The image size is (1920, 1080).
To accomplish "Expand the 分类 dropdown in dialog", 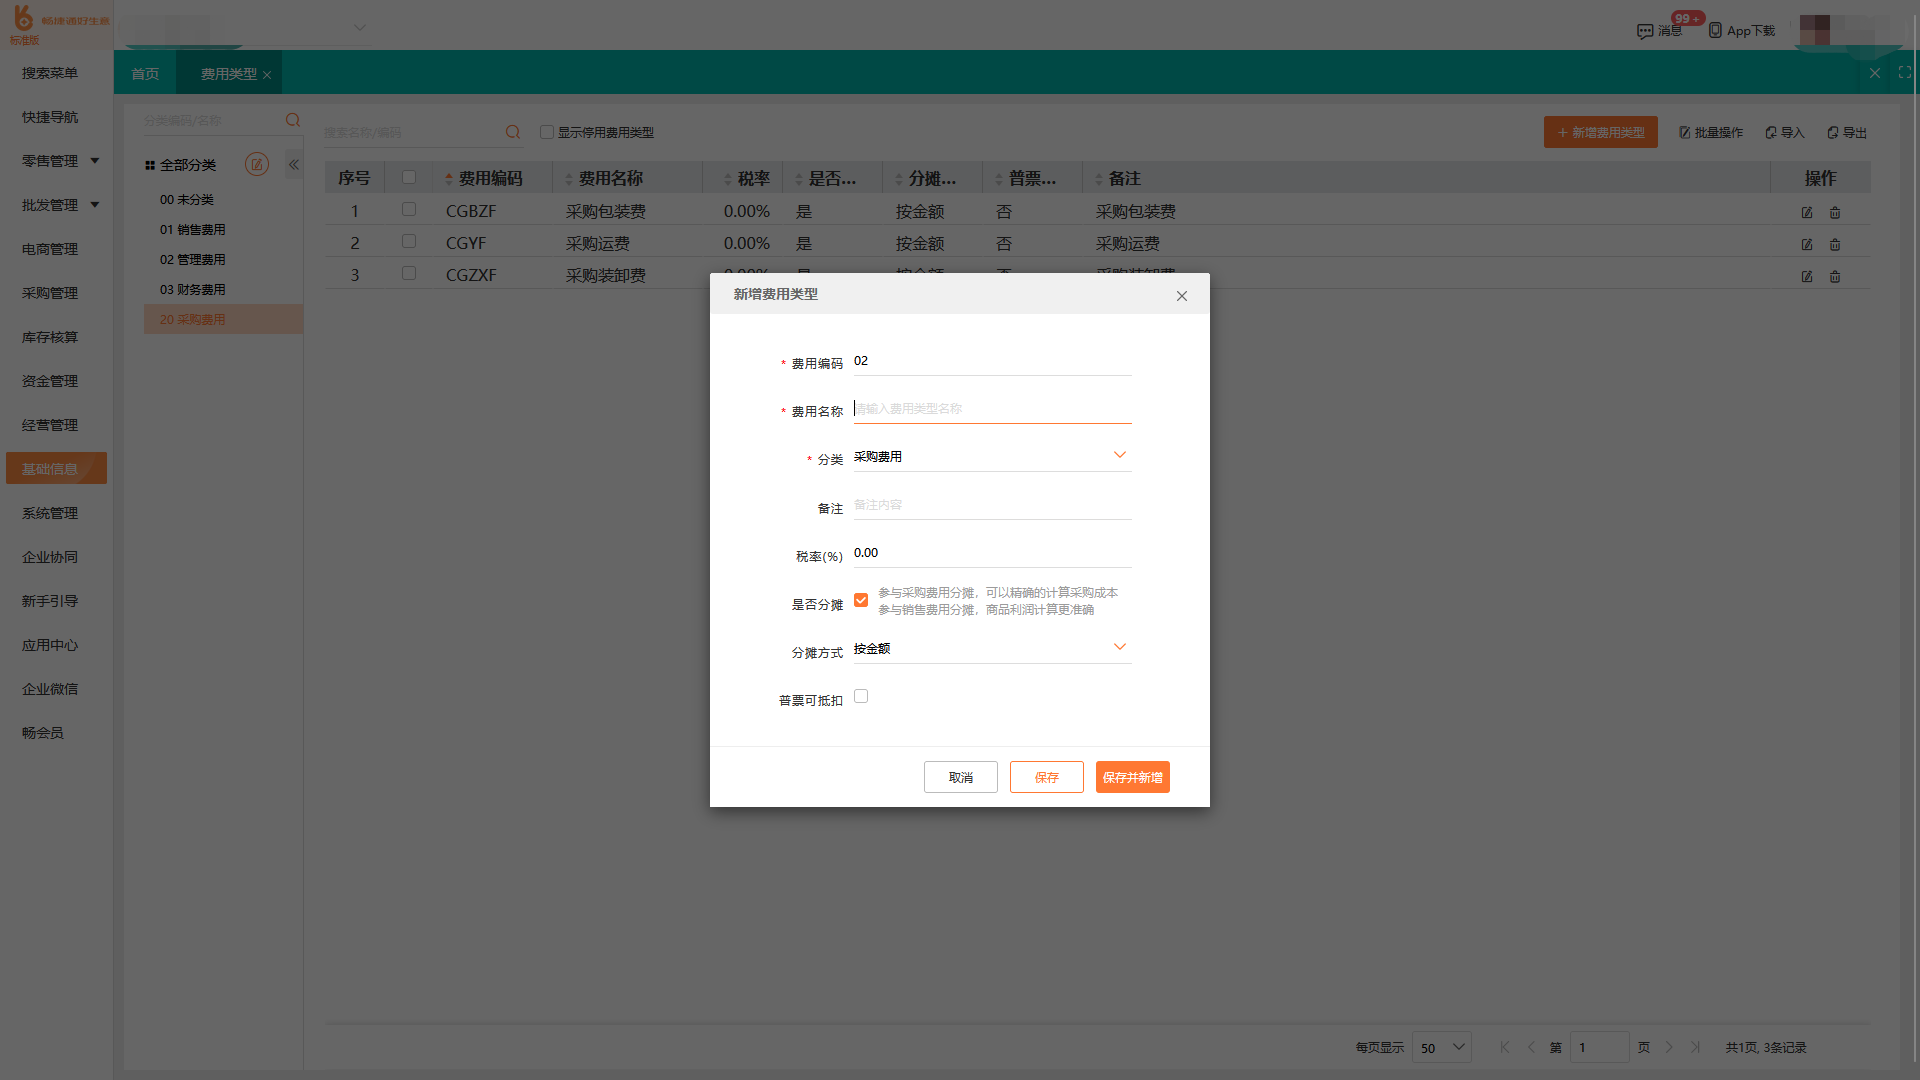I will point(1120,456).
